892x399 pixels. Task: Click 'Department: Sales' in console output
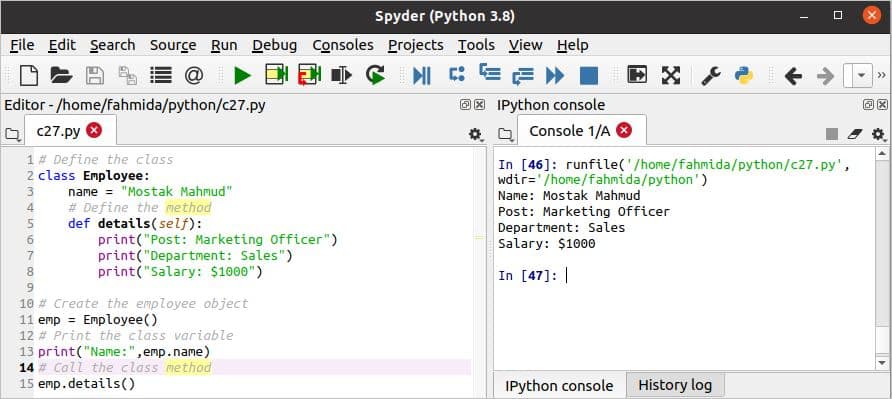(x=561, y=228)
